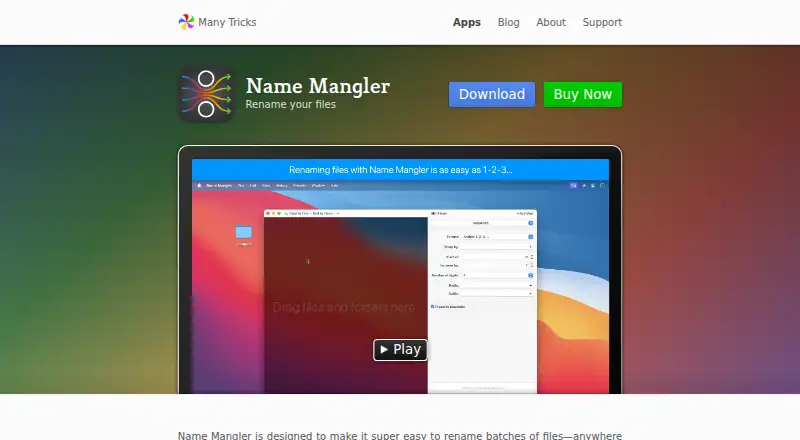The width and height of the screenshot is (800, 440).
Task: Play the Name Mangler demo video
Action: coord(400,350)
